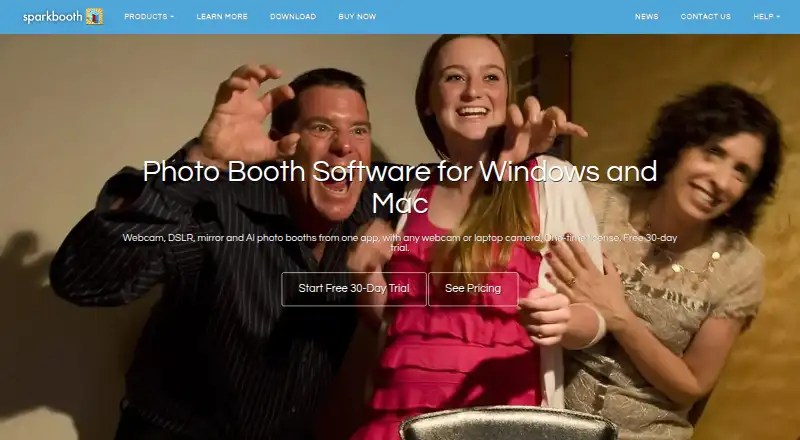
Task: Select Buy Now in navigation
Action: (357, 16)
